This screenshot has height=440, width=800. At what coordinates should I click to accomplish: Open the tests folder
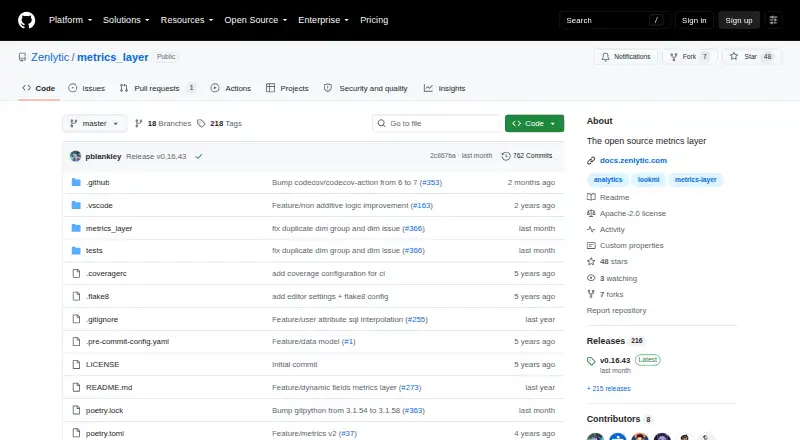(x=94, y=251)
